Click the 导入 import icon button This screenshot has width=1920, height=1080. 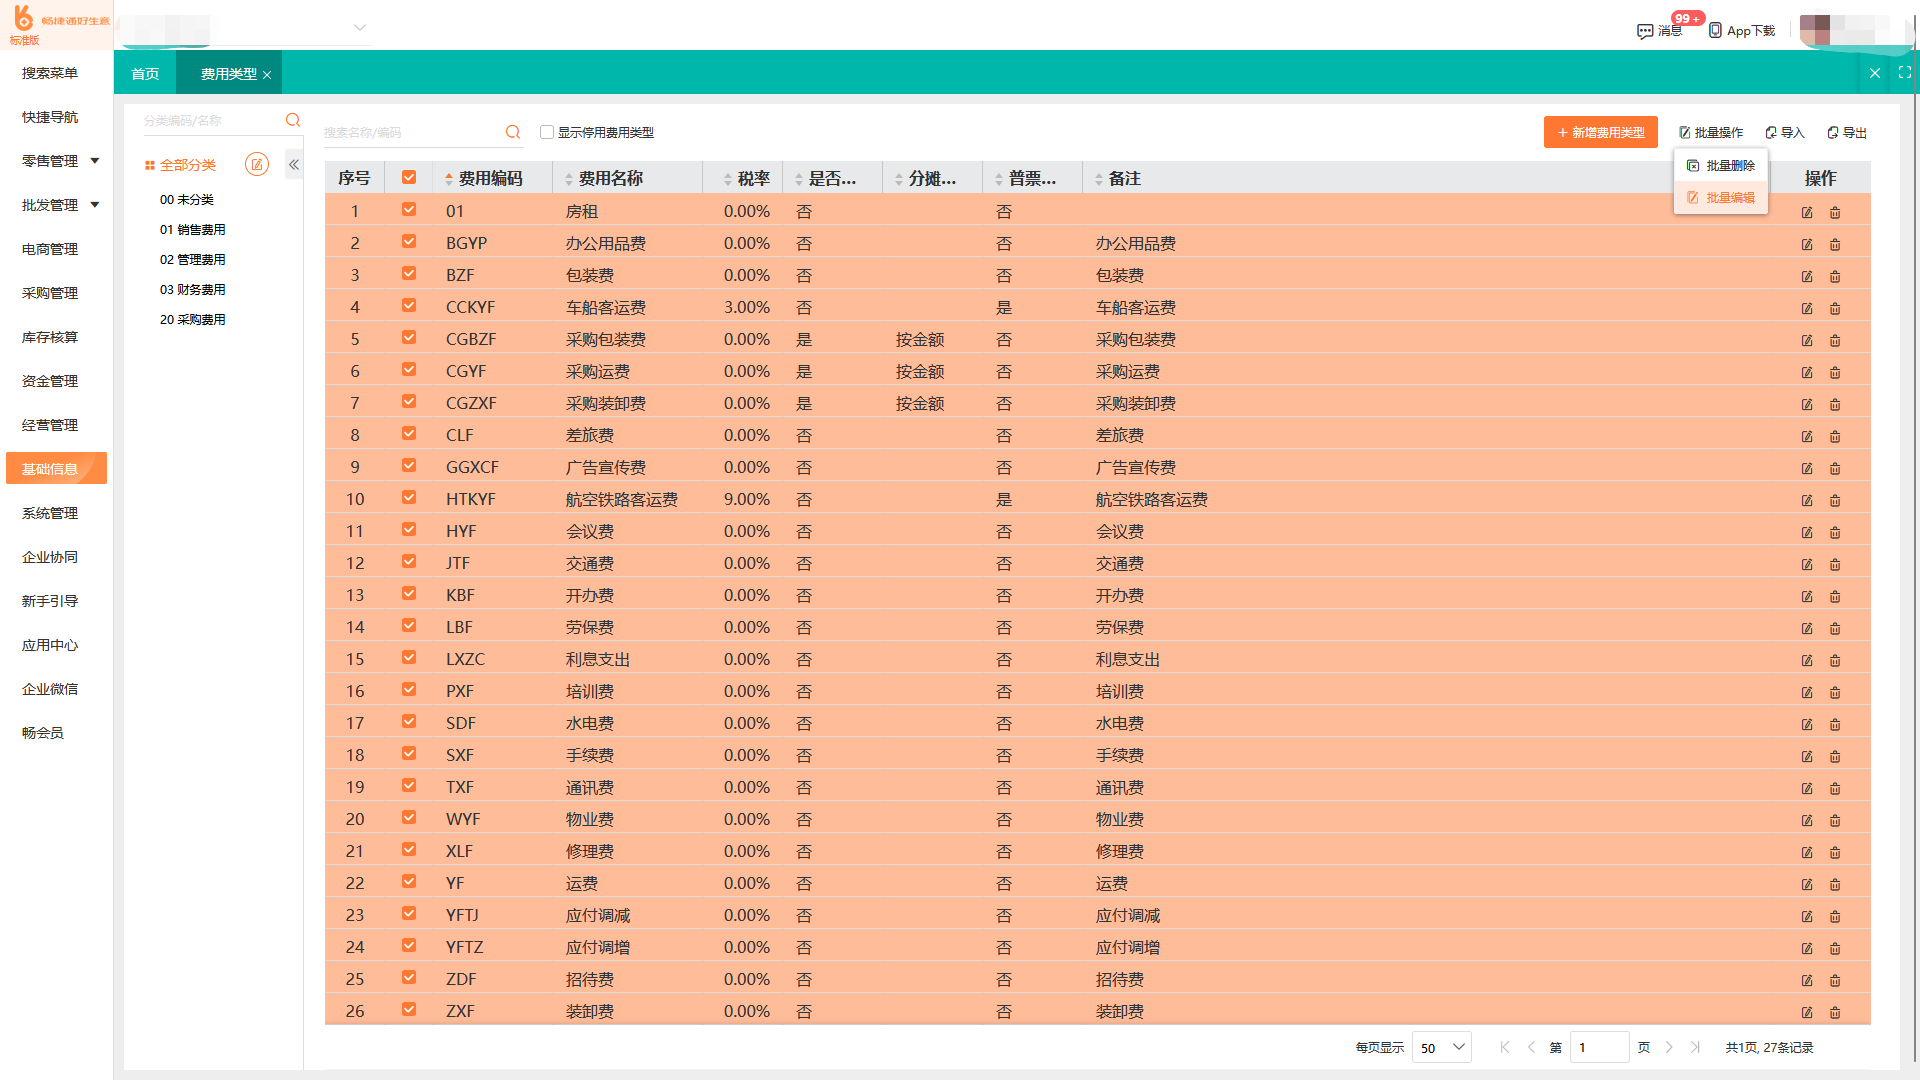(x=1785, y=131)
